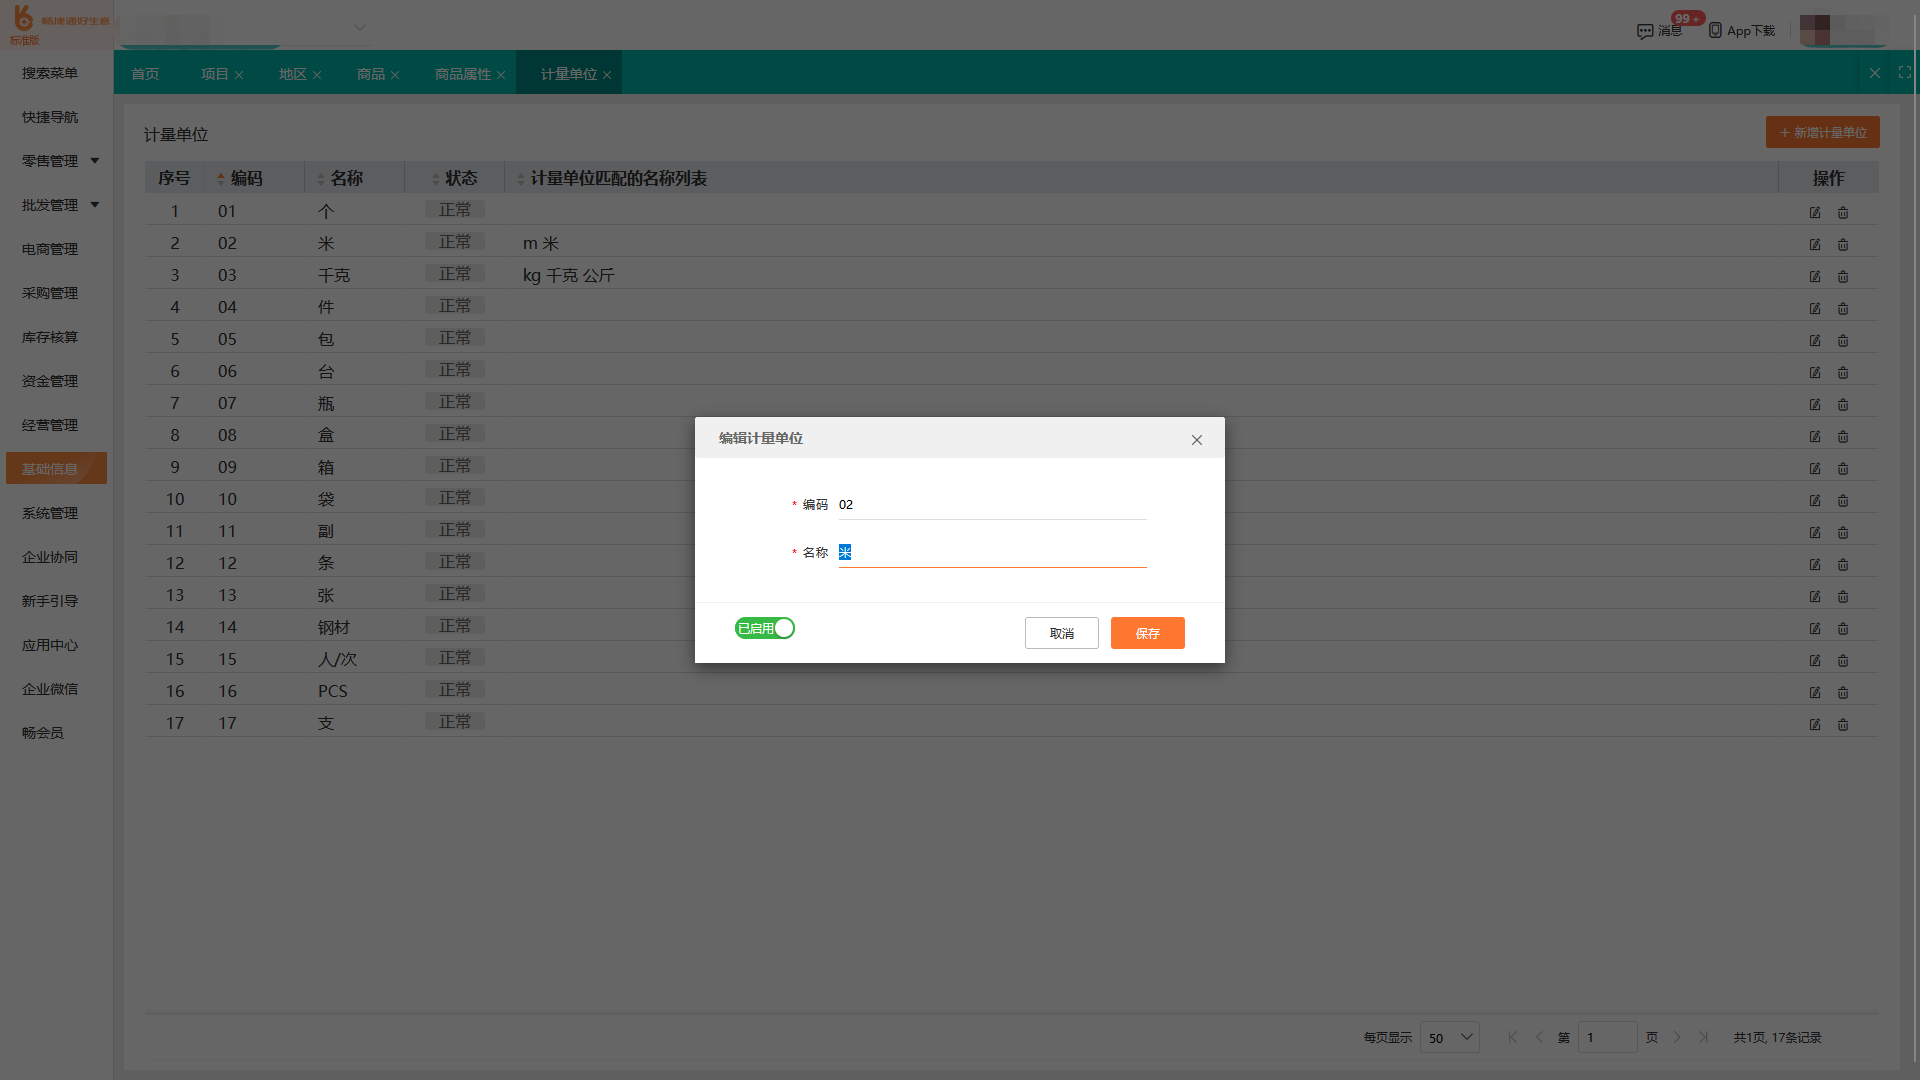1920x1080 pixels.
Task: Click the 取消 button in dialog
Action: [x=1062, y=633]
